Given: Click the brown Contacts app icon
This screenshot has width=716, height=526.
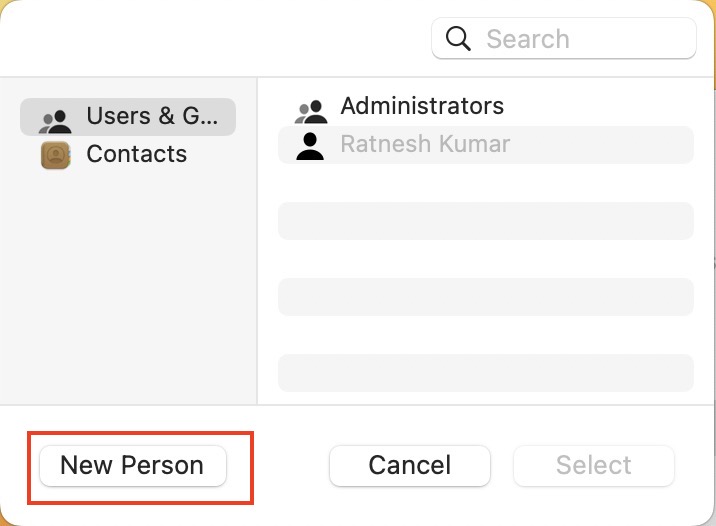Looking at the screenshot, I should (56, 155).
